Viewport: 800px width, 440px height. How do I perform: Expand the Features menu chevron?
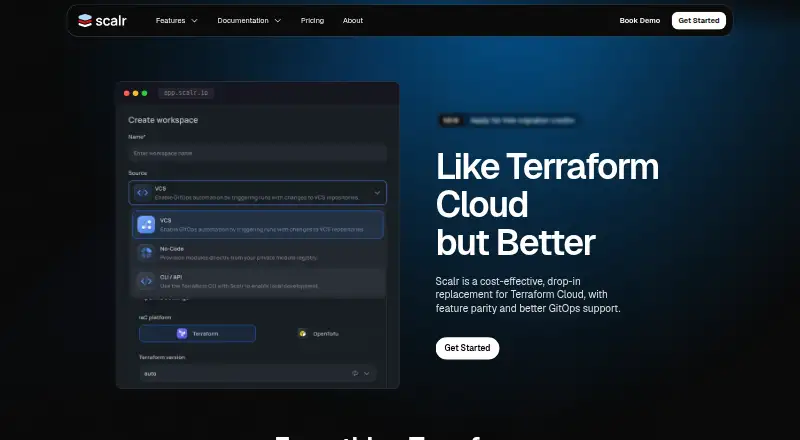[x=194, y=20]
